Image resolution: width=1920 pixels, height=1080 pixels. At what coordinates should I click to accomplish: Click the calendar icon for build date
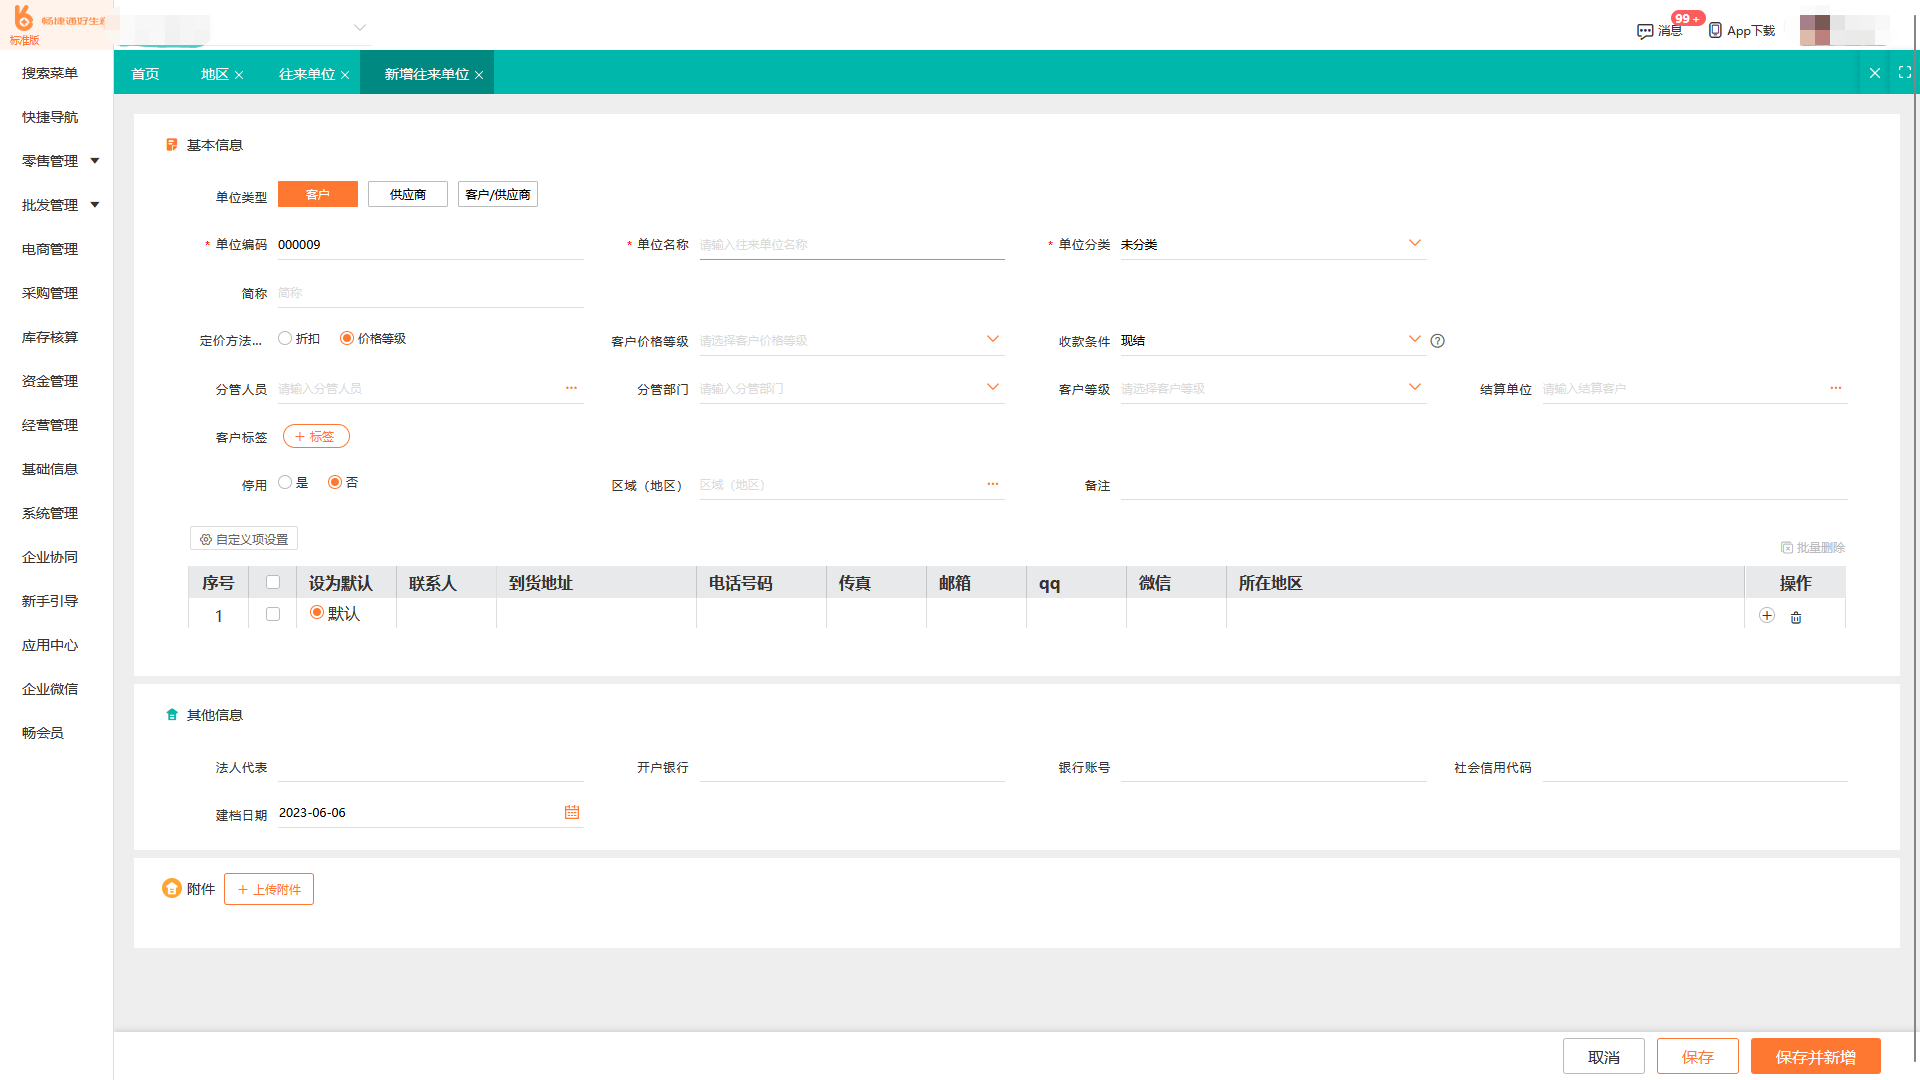(x=571, y=812)
